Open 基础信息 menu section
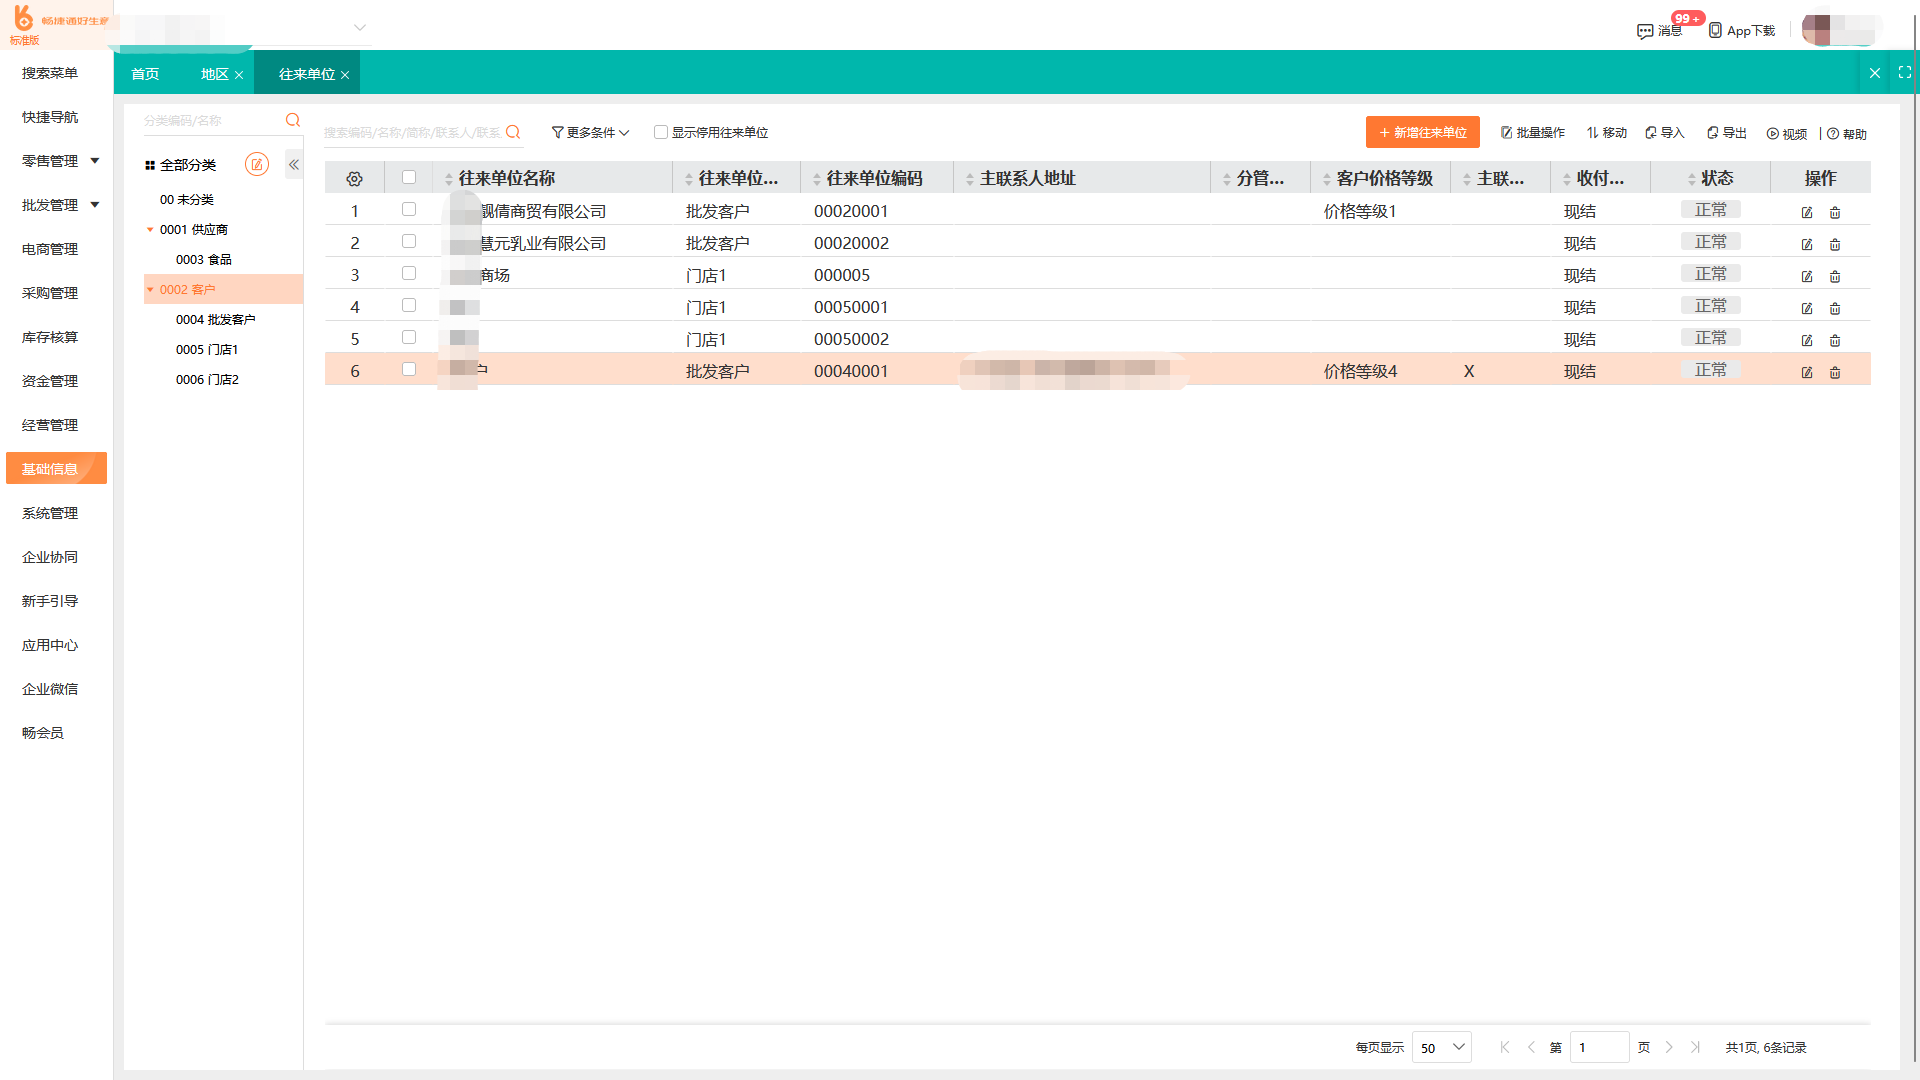This screenshot has height=1080, width=1920. (x=53, y=468)
